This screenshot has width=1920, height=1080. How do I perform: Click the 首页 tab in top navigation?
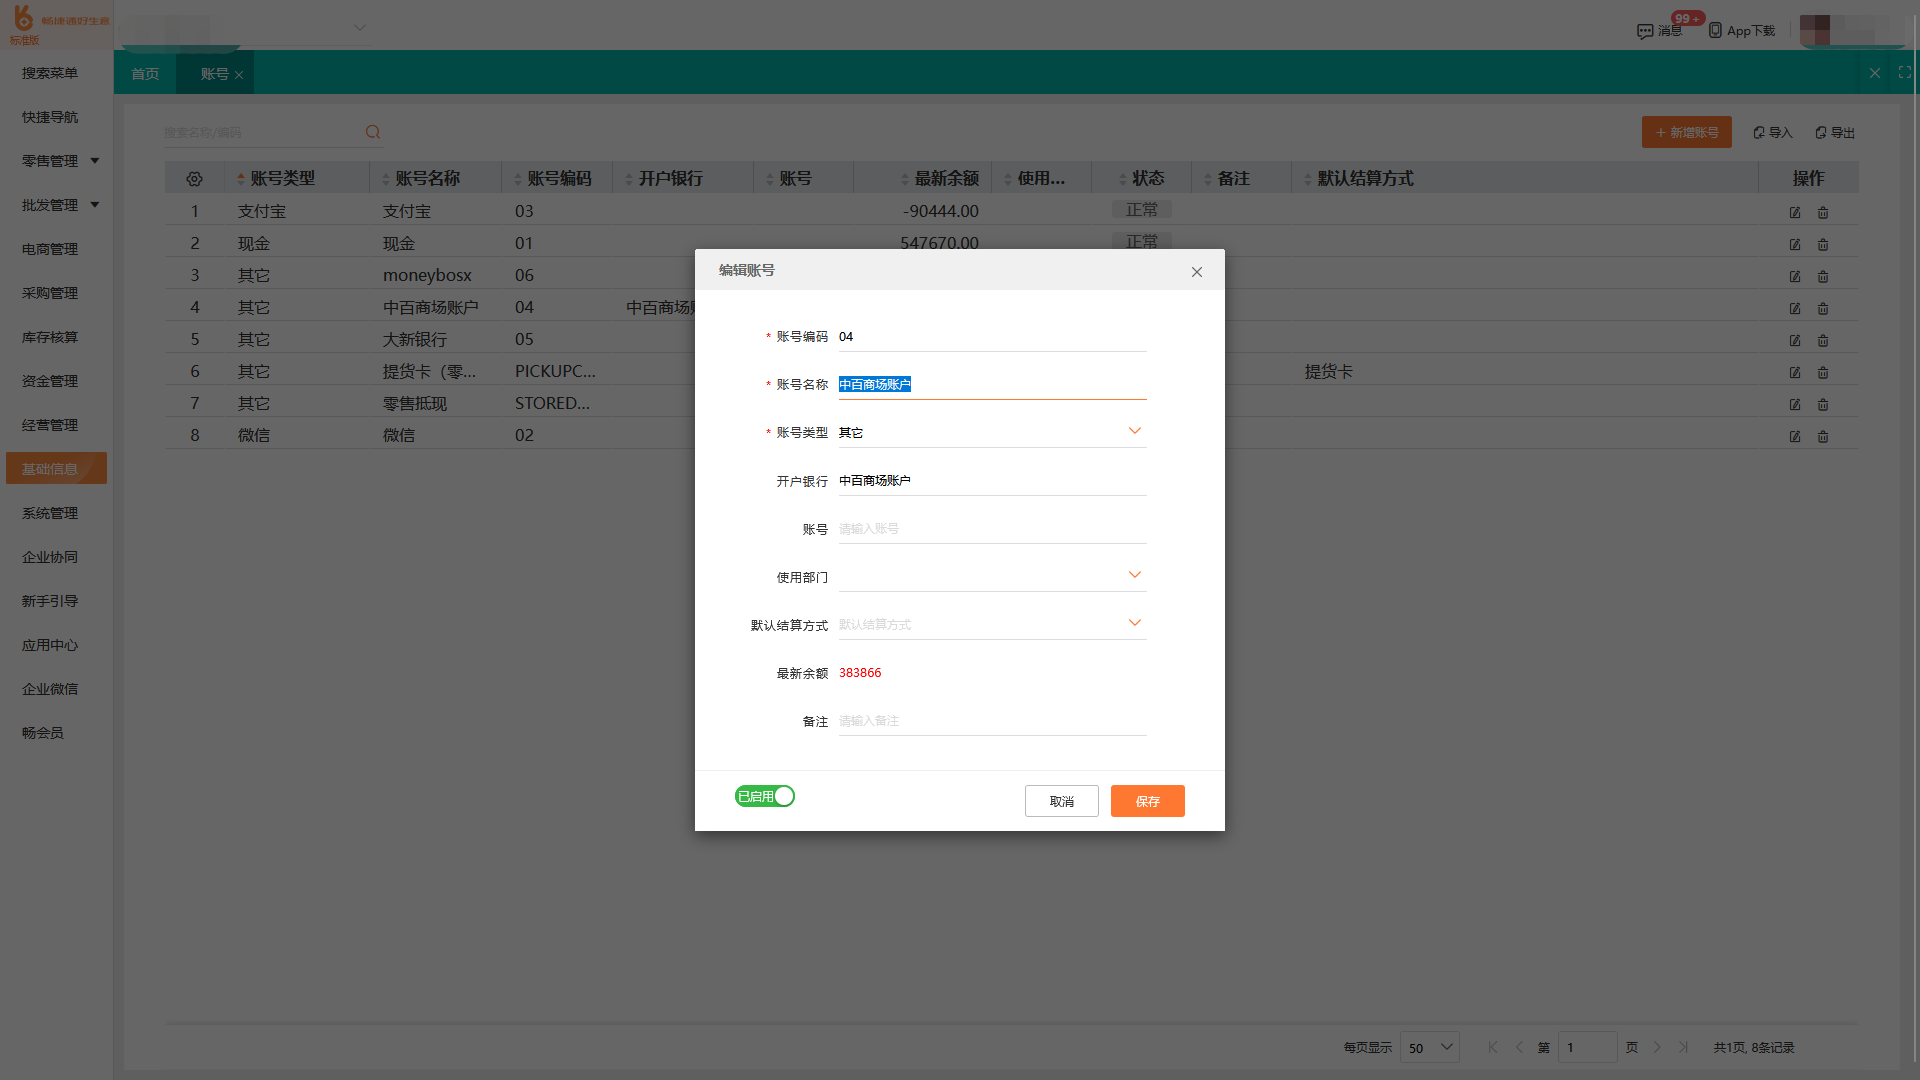144,73
